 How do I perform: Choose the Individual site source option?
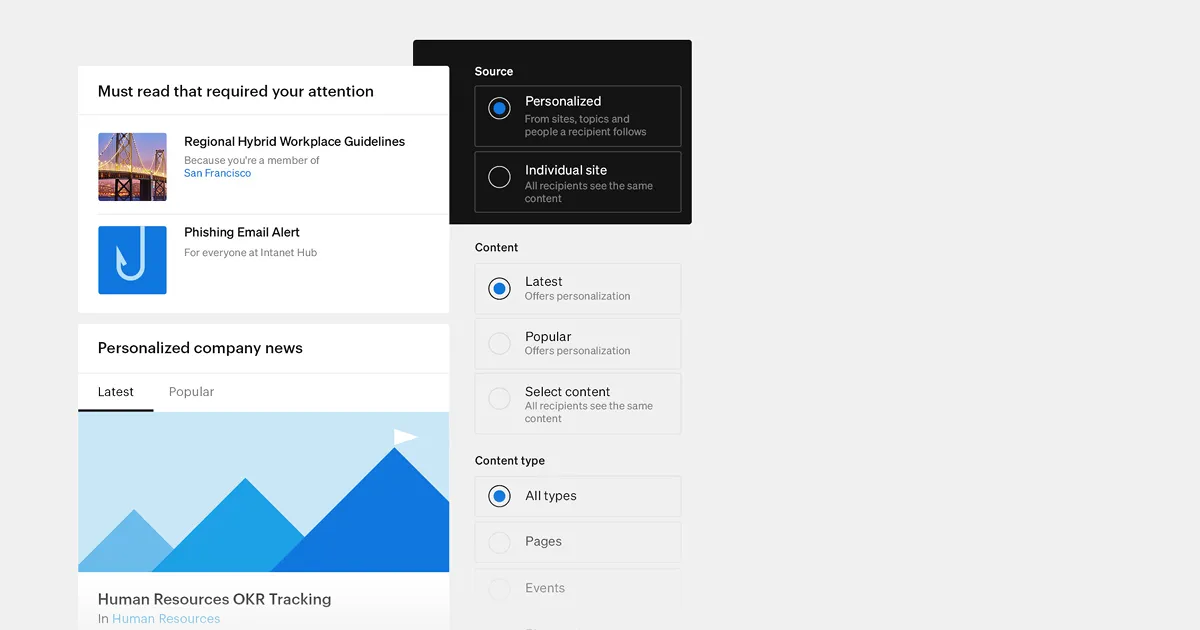pos(499,178)
